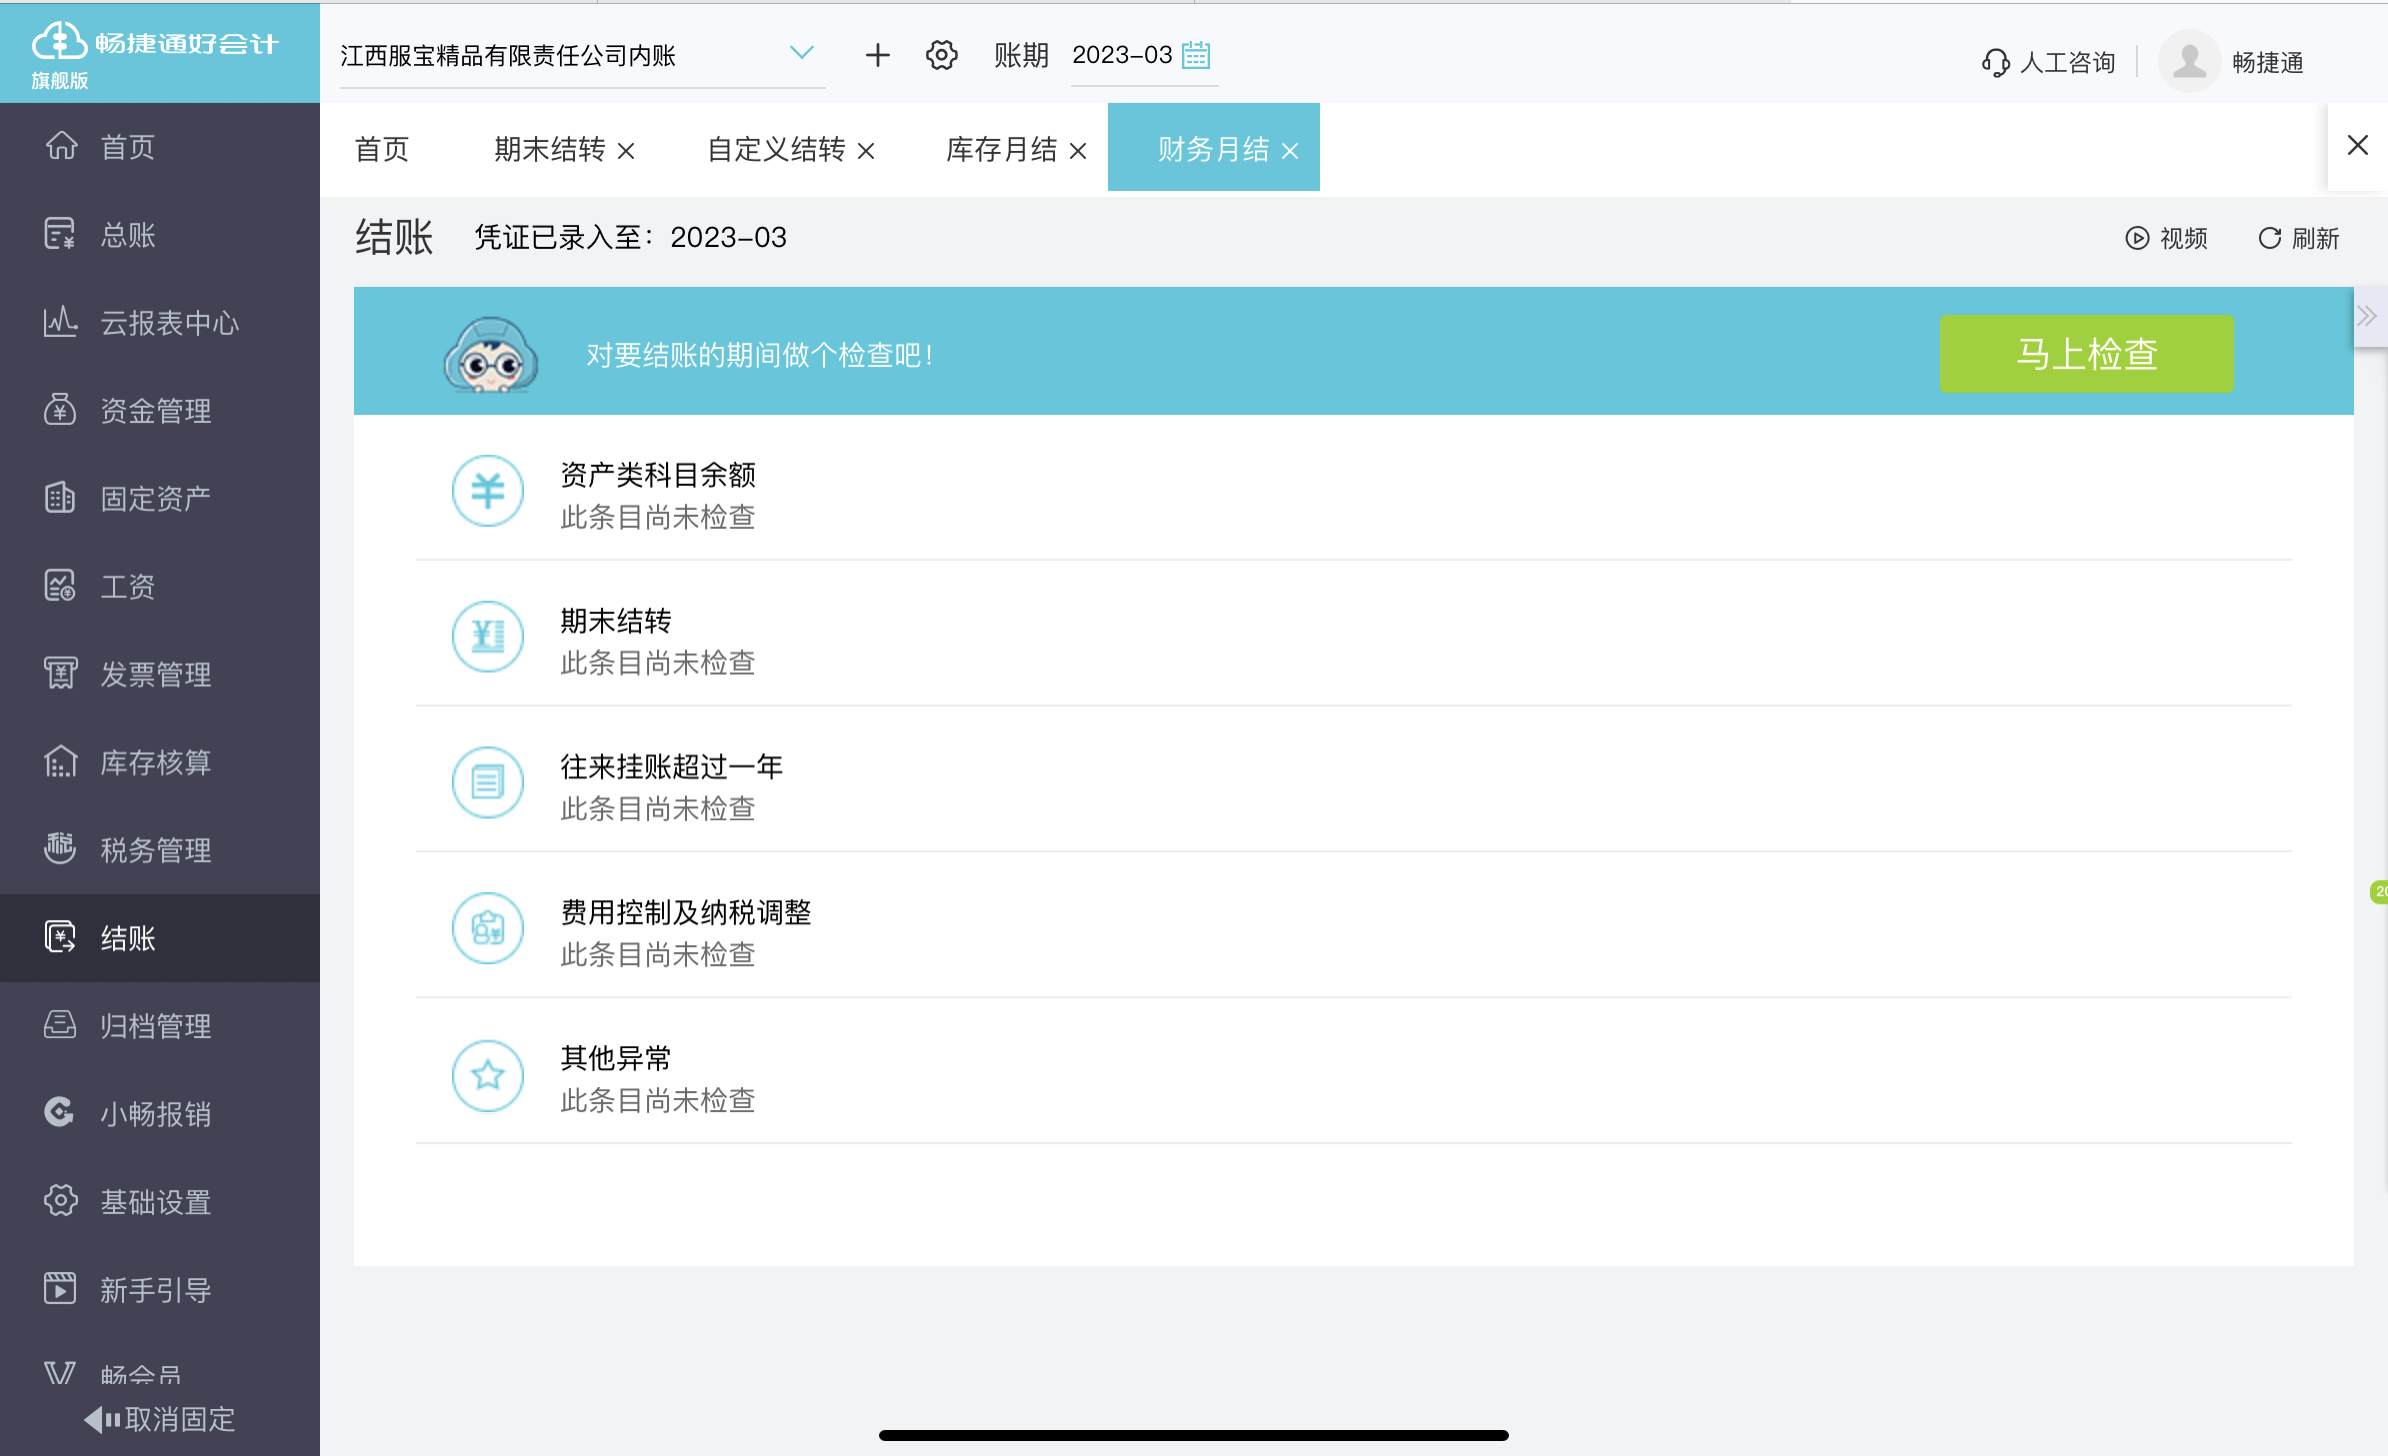This screenshot has width=2388, height=1456.
Task: Click 刷新 refresh button
Action: (2301, 239)
